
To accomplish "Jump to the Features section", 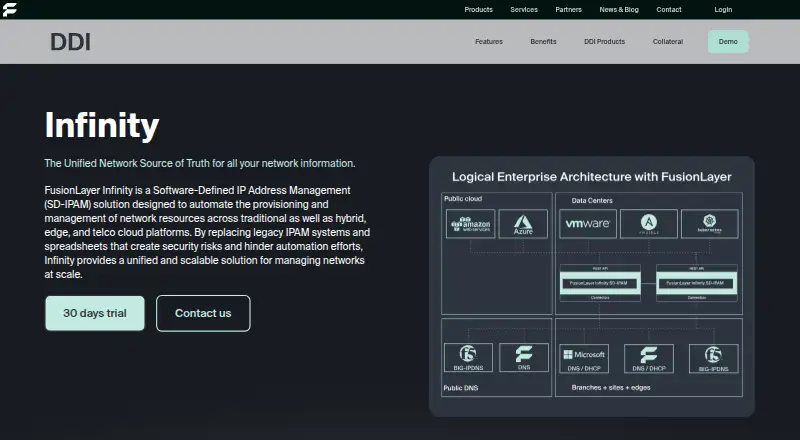I will [489, 42].
